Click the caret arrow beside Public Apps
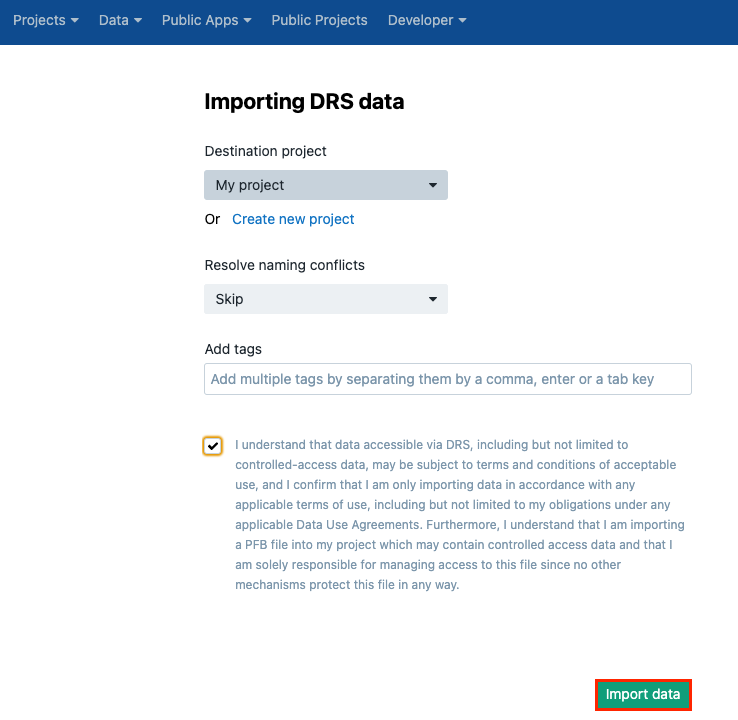This screenshot has width=738, height=720. [247, 21]
